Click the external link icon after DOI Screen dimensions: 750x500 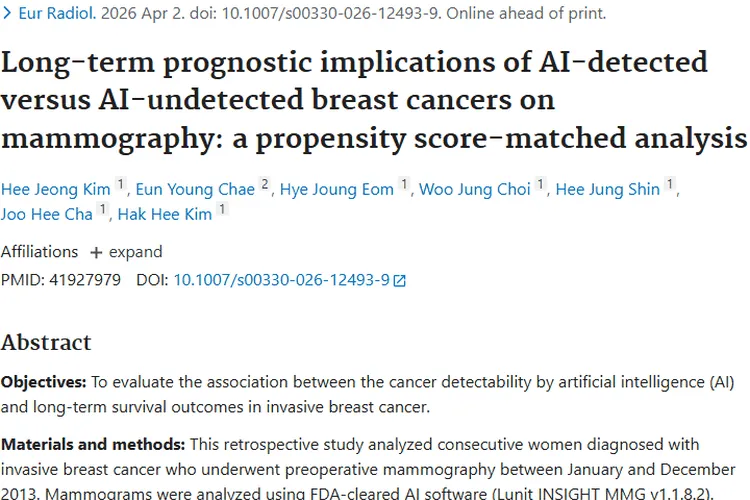coord(399,281)
